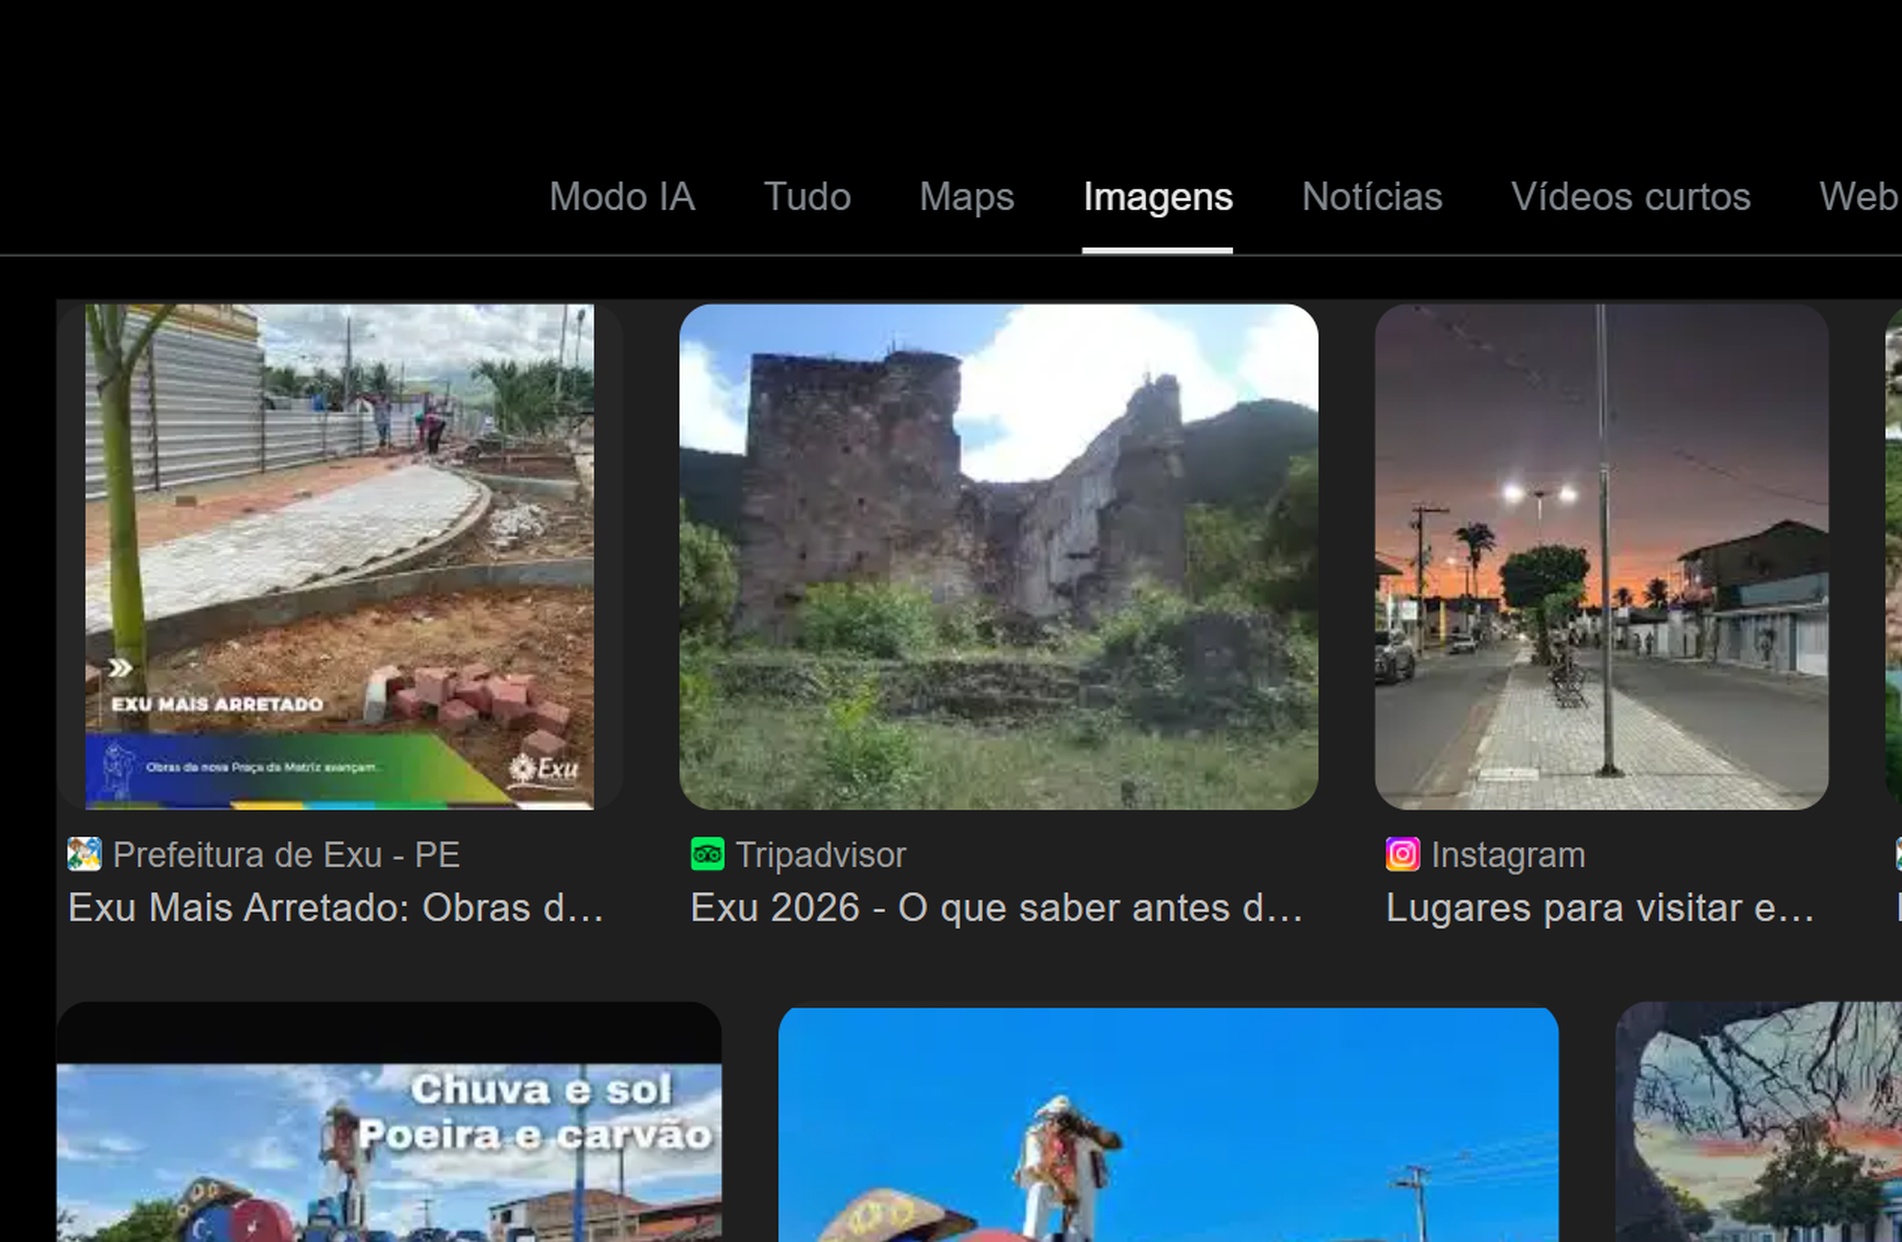1902x1242 pixels.
Task: Switch to Vídeos curtos tab
Action: 1630,197
